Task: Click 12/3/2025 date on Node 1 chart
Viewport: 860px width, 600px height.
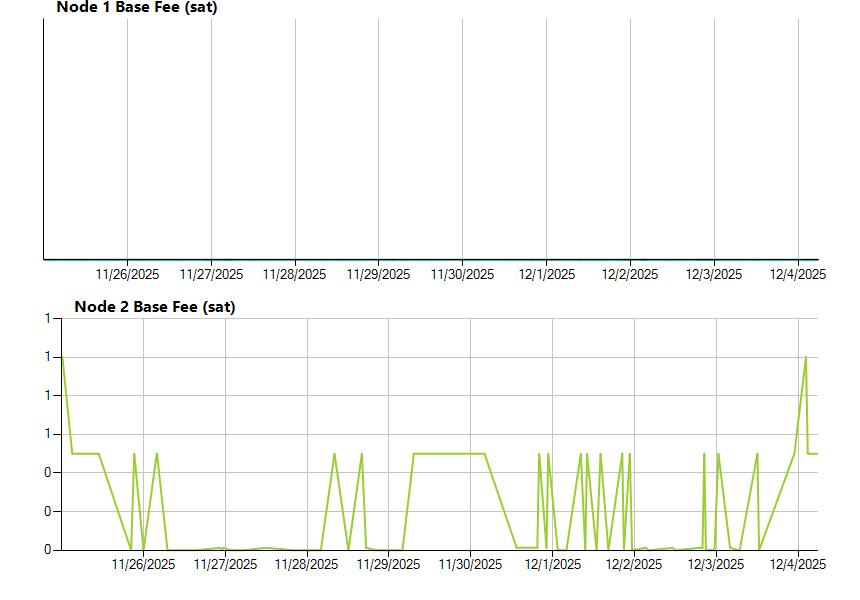Action: [x=713, y=274]
